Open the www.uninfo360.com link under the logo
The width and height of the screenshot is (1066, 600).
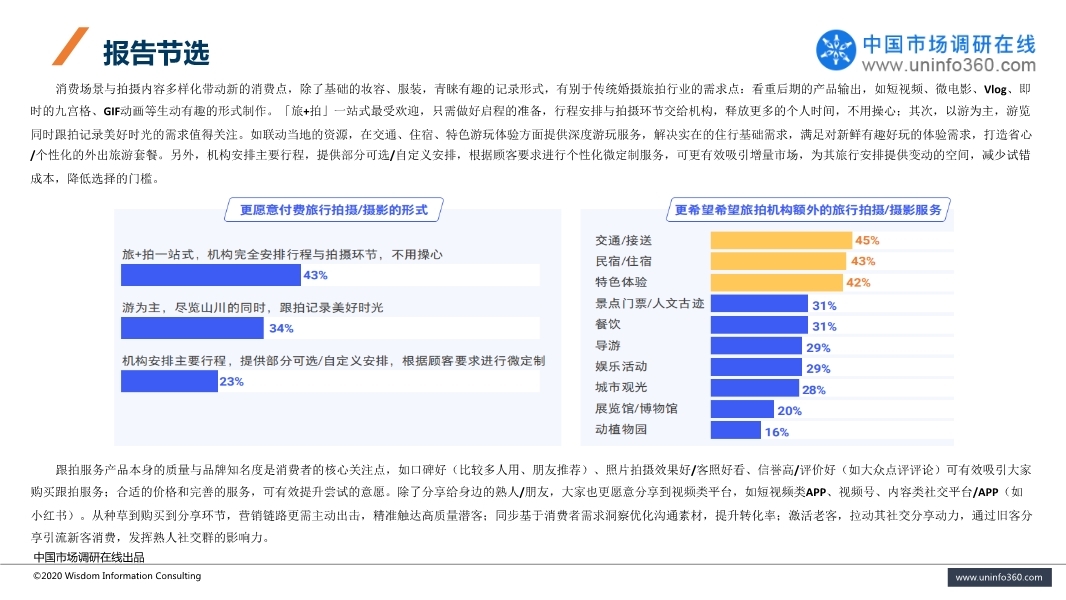pos(948,66)
